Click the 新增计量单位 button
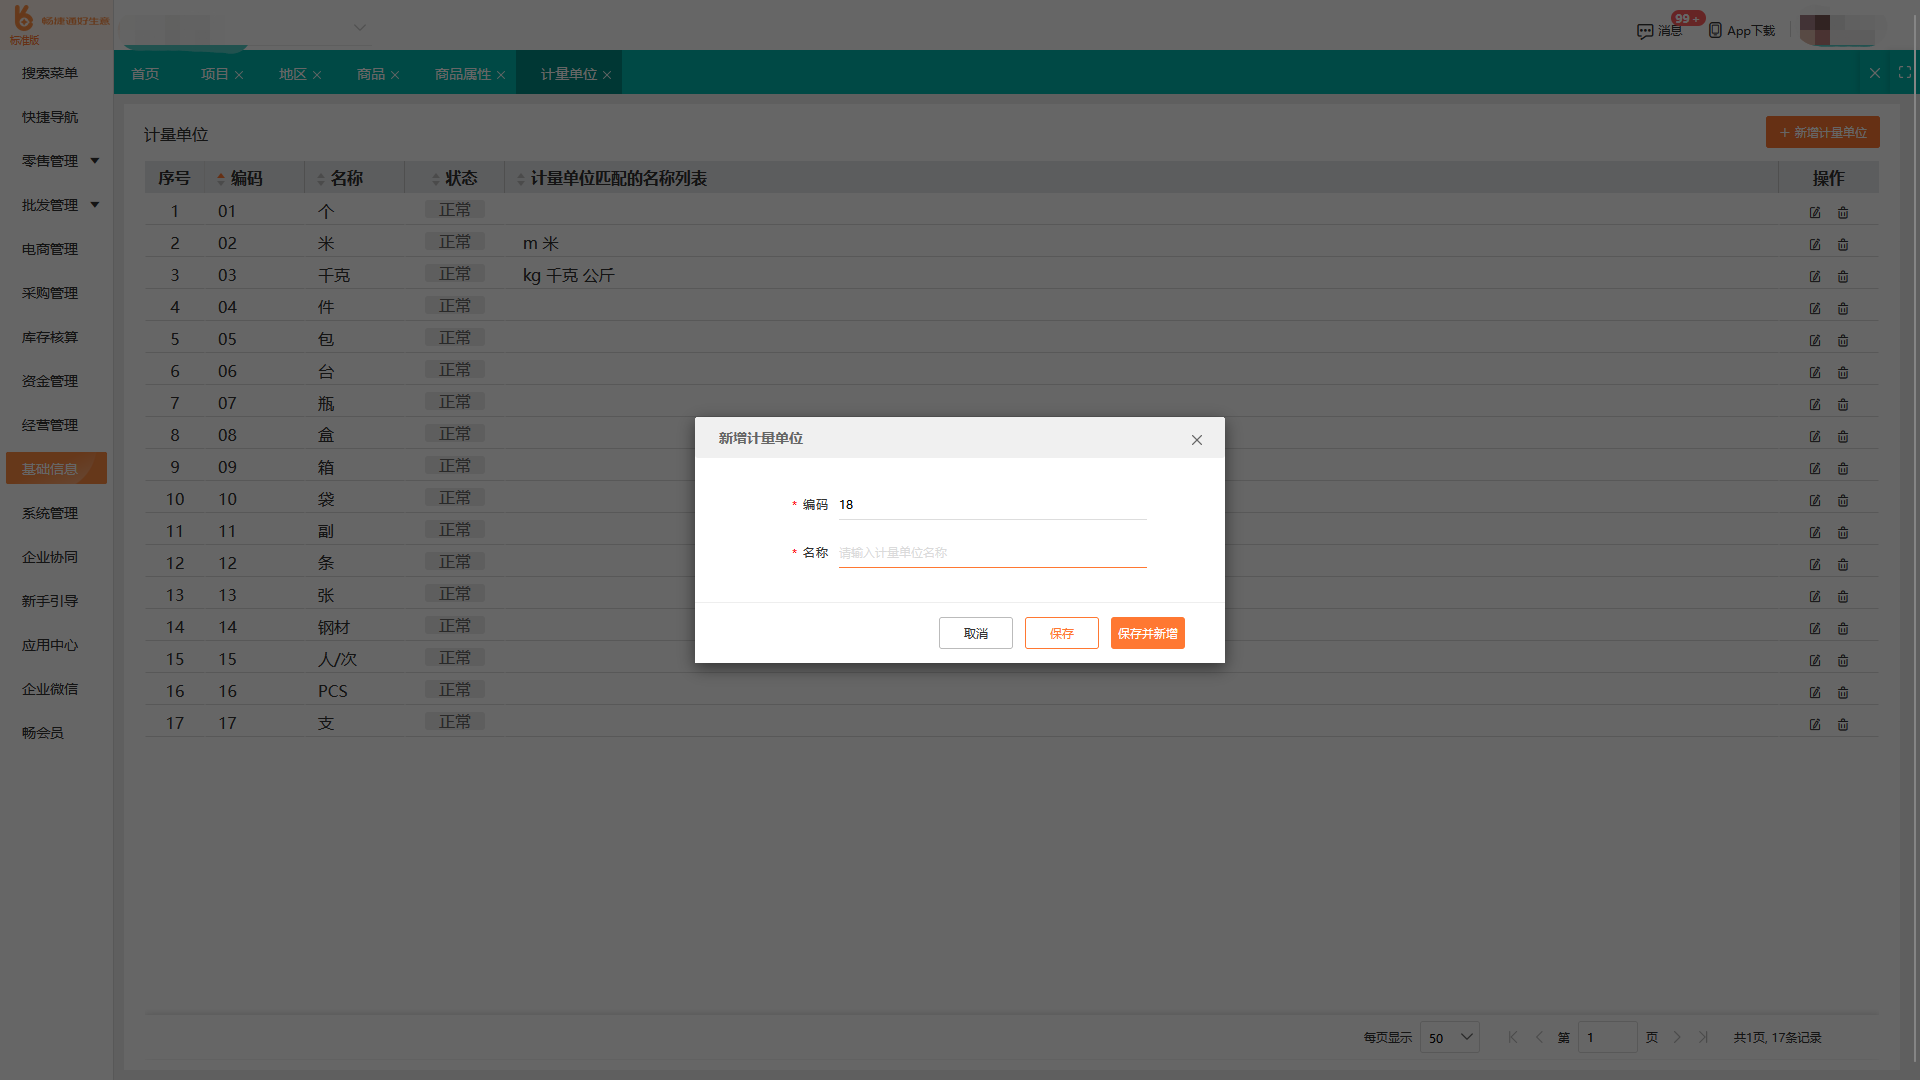This screenshot has height=1080, width=1920. pyautogui.click(x=1822, y=132)
